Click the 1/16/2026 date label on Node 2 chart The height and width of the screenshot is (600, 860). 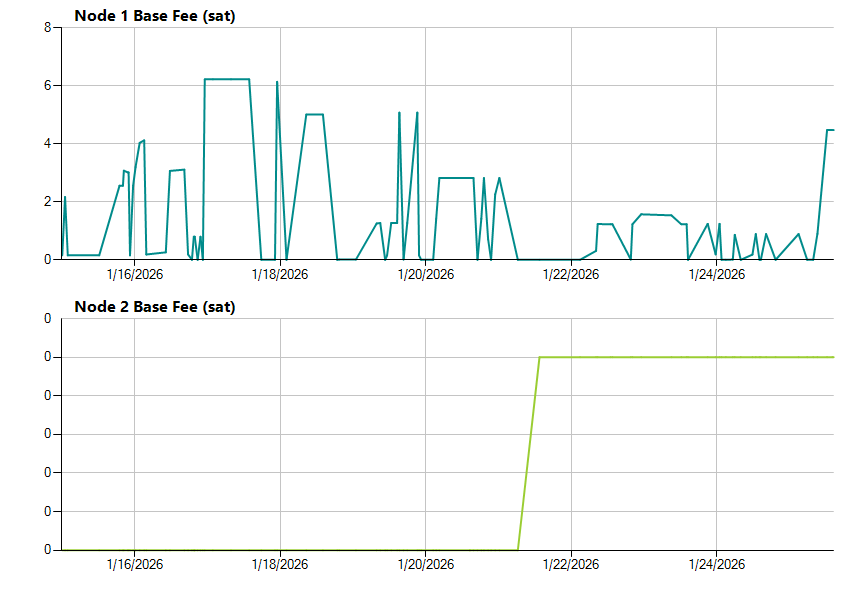(x=135, y=564)
